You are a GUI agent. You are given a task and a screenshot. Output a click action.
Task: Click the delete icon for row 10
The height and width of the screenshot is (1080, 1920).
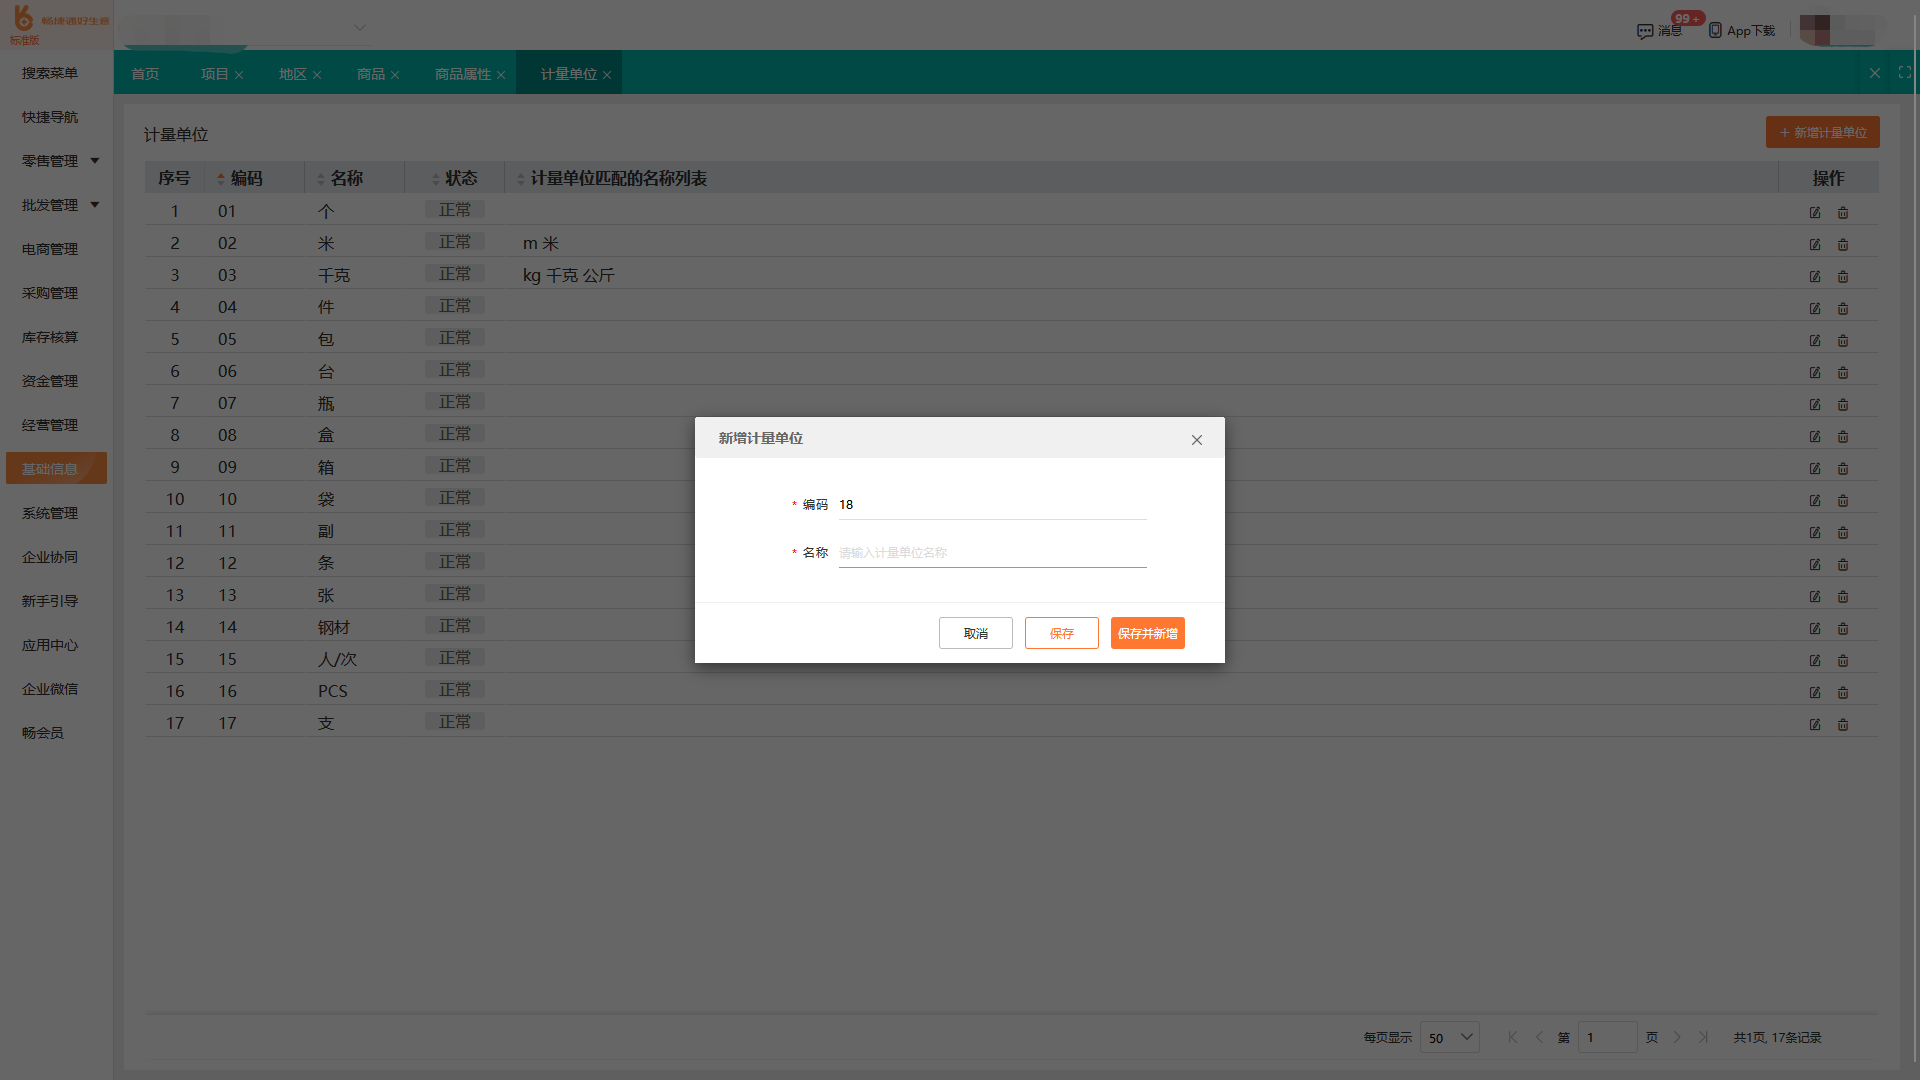[x=1844, y=500]
